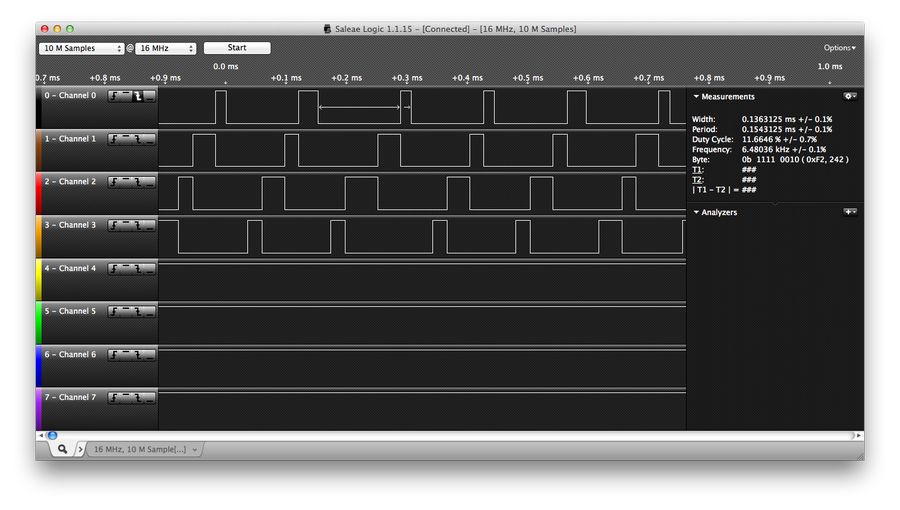Image resolution: width=900 pixels, height=510 pixels.
Task: Set rising edge trigger on Channel 0
Action: tap(114, 97)
